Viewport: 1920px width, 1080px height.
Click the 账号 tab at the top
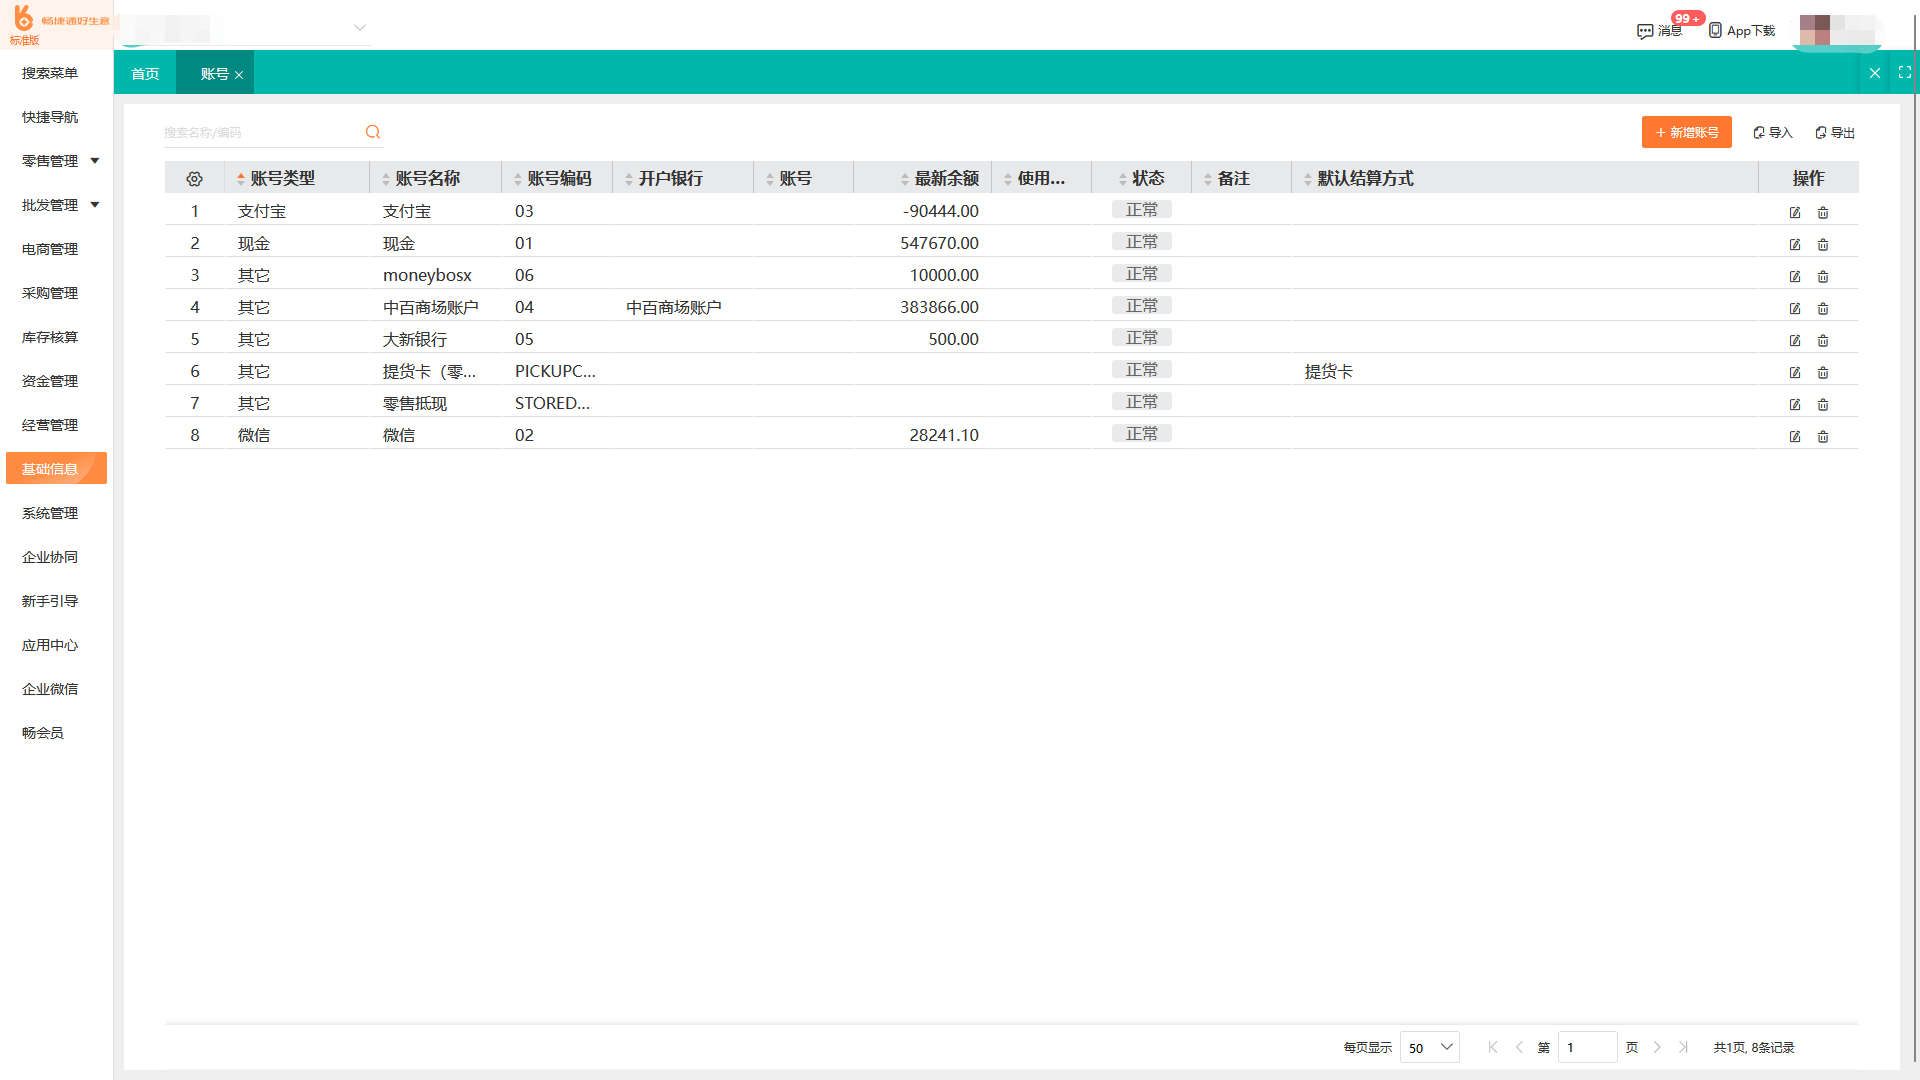(x=216, y=73)
